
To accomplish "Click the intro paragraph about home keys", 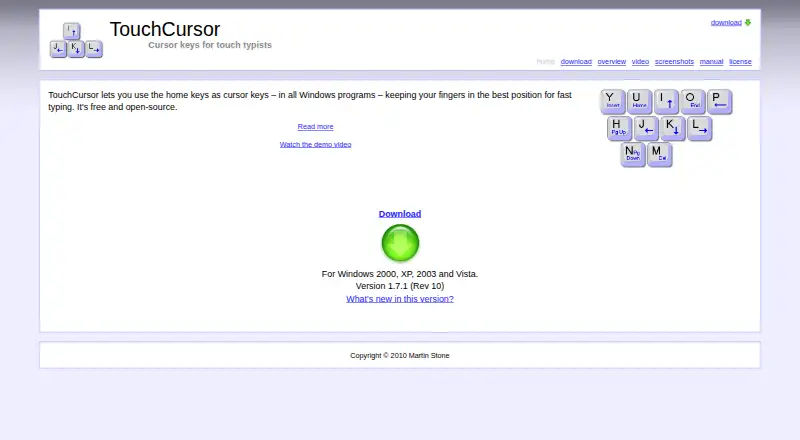I will click(310, 101).
